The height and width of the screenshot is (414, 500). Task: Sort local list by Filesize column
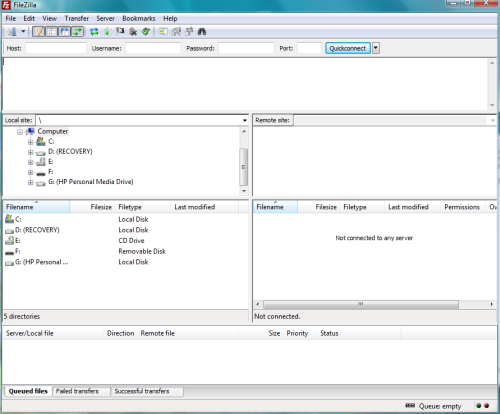[92, 207]
